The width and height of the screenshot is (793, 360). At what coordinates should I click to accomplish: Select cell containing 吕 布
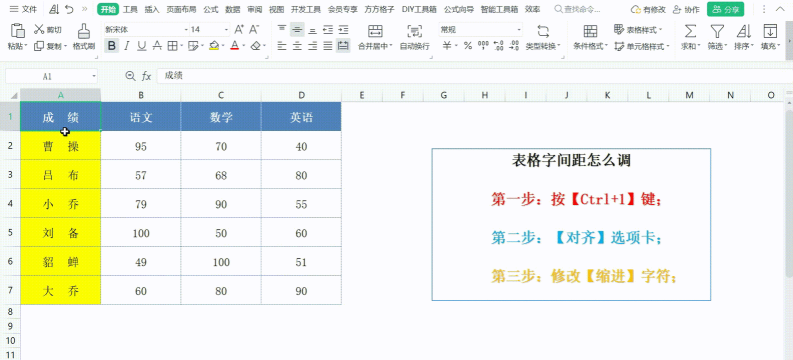click(x=61, y=175)
